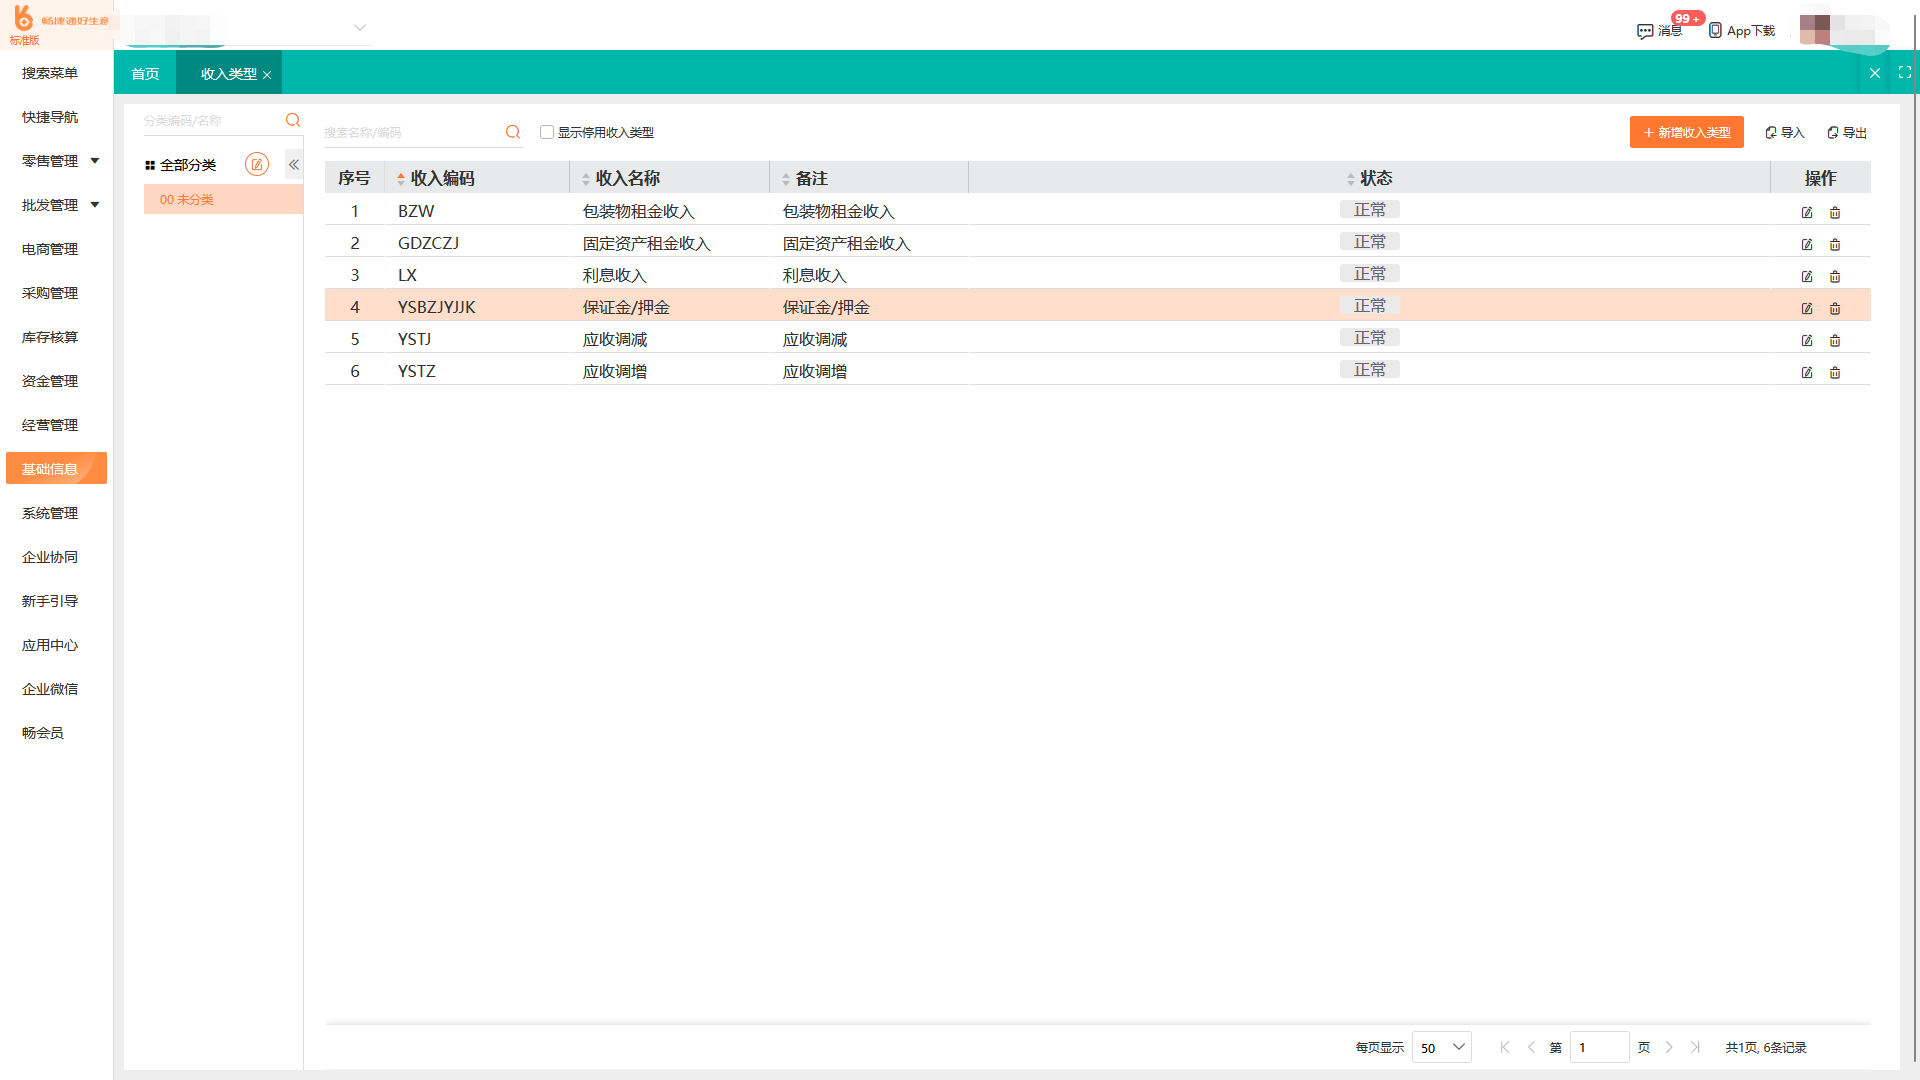Image resolution: width=1920 pixels, height=1080 pixels.
Task: Click the edit icon for YSTJ row
Action: pos(1805,339)
